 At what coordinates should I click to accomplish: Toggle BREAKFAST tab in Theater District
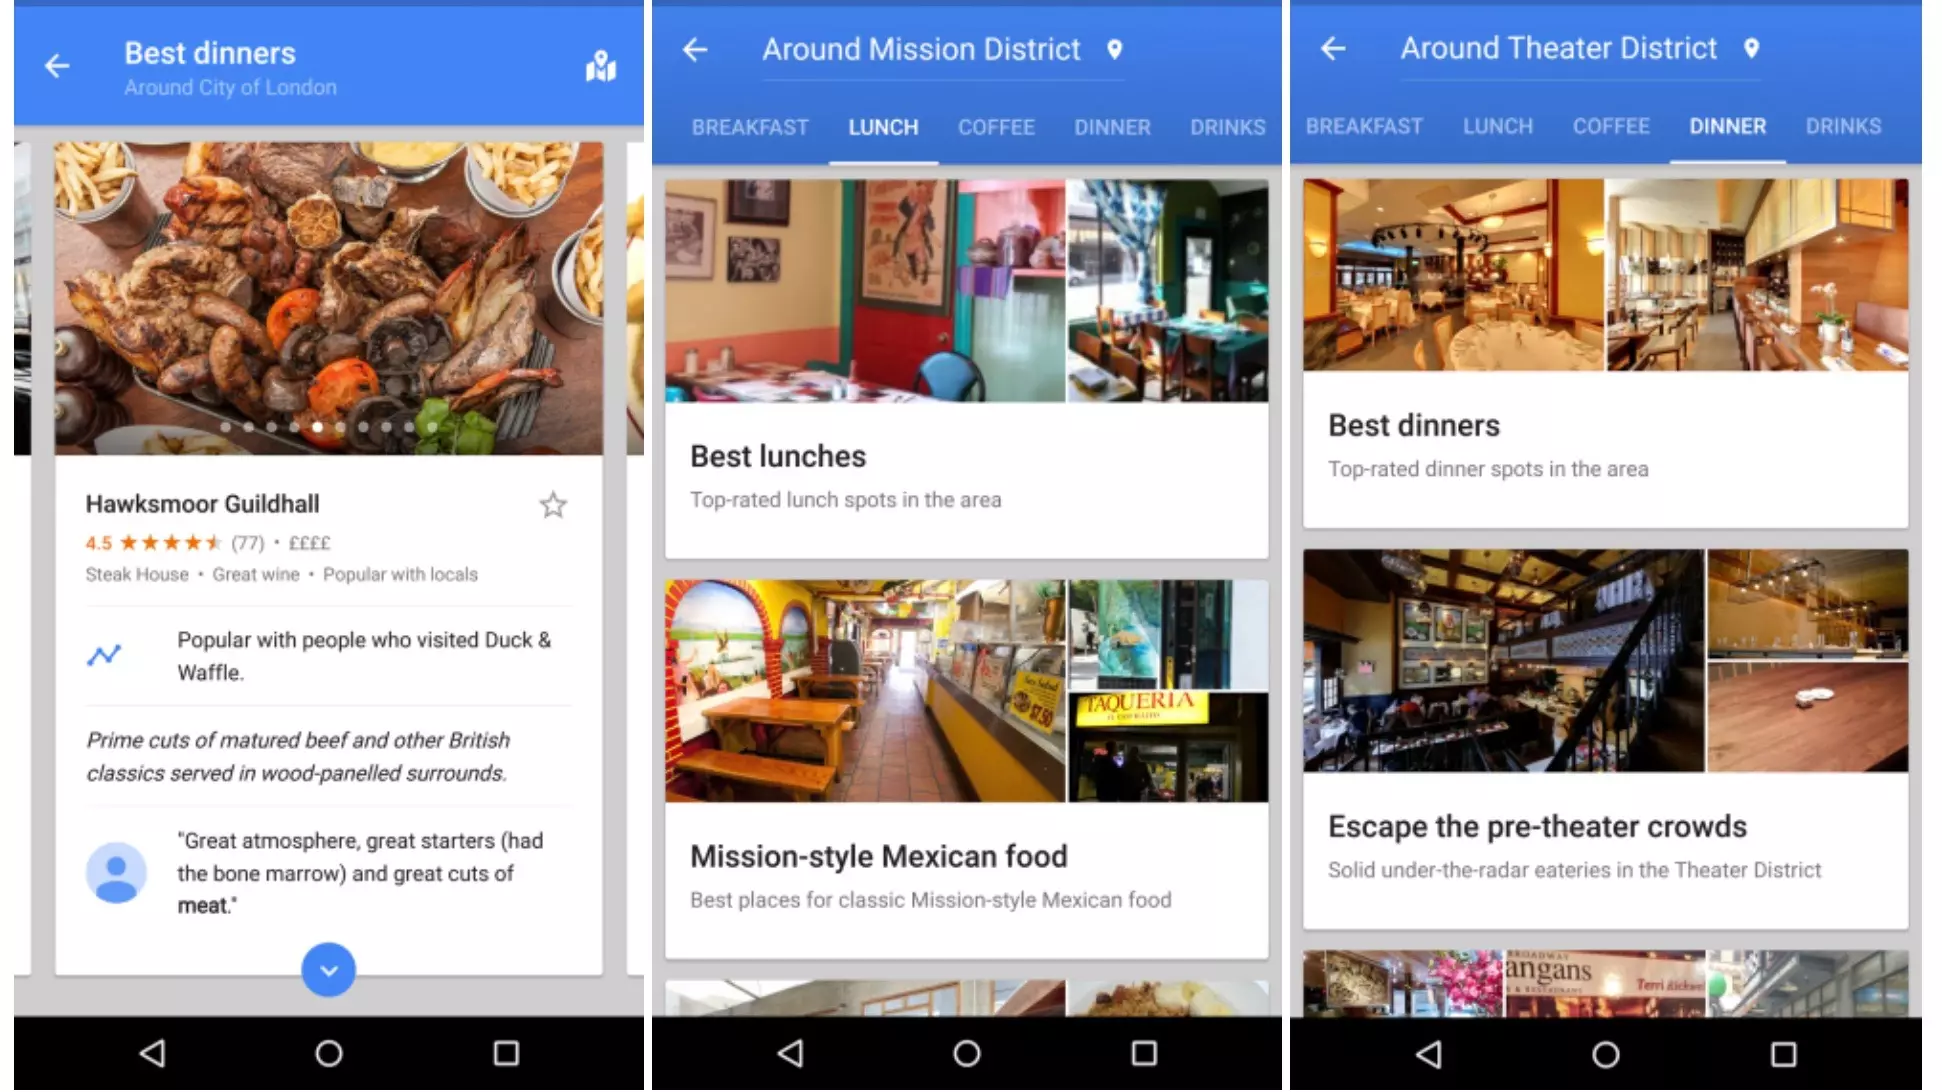coord(1366,125)
